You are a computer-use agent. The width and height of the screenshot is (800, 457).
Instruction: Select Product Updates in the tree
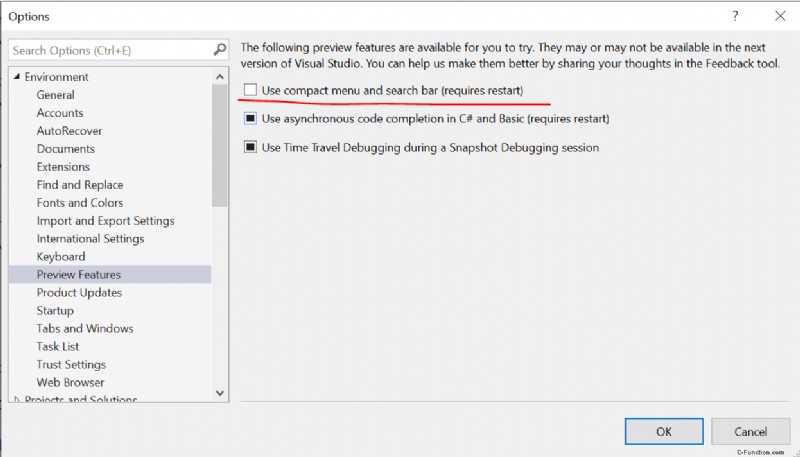(79, 293)
